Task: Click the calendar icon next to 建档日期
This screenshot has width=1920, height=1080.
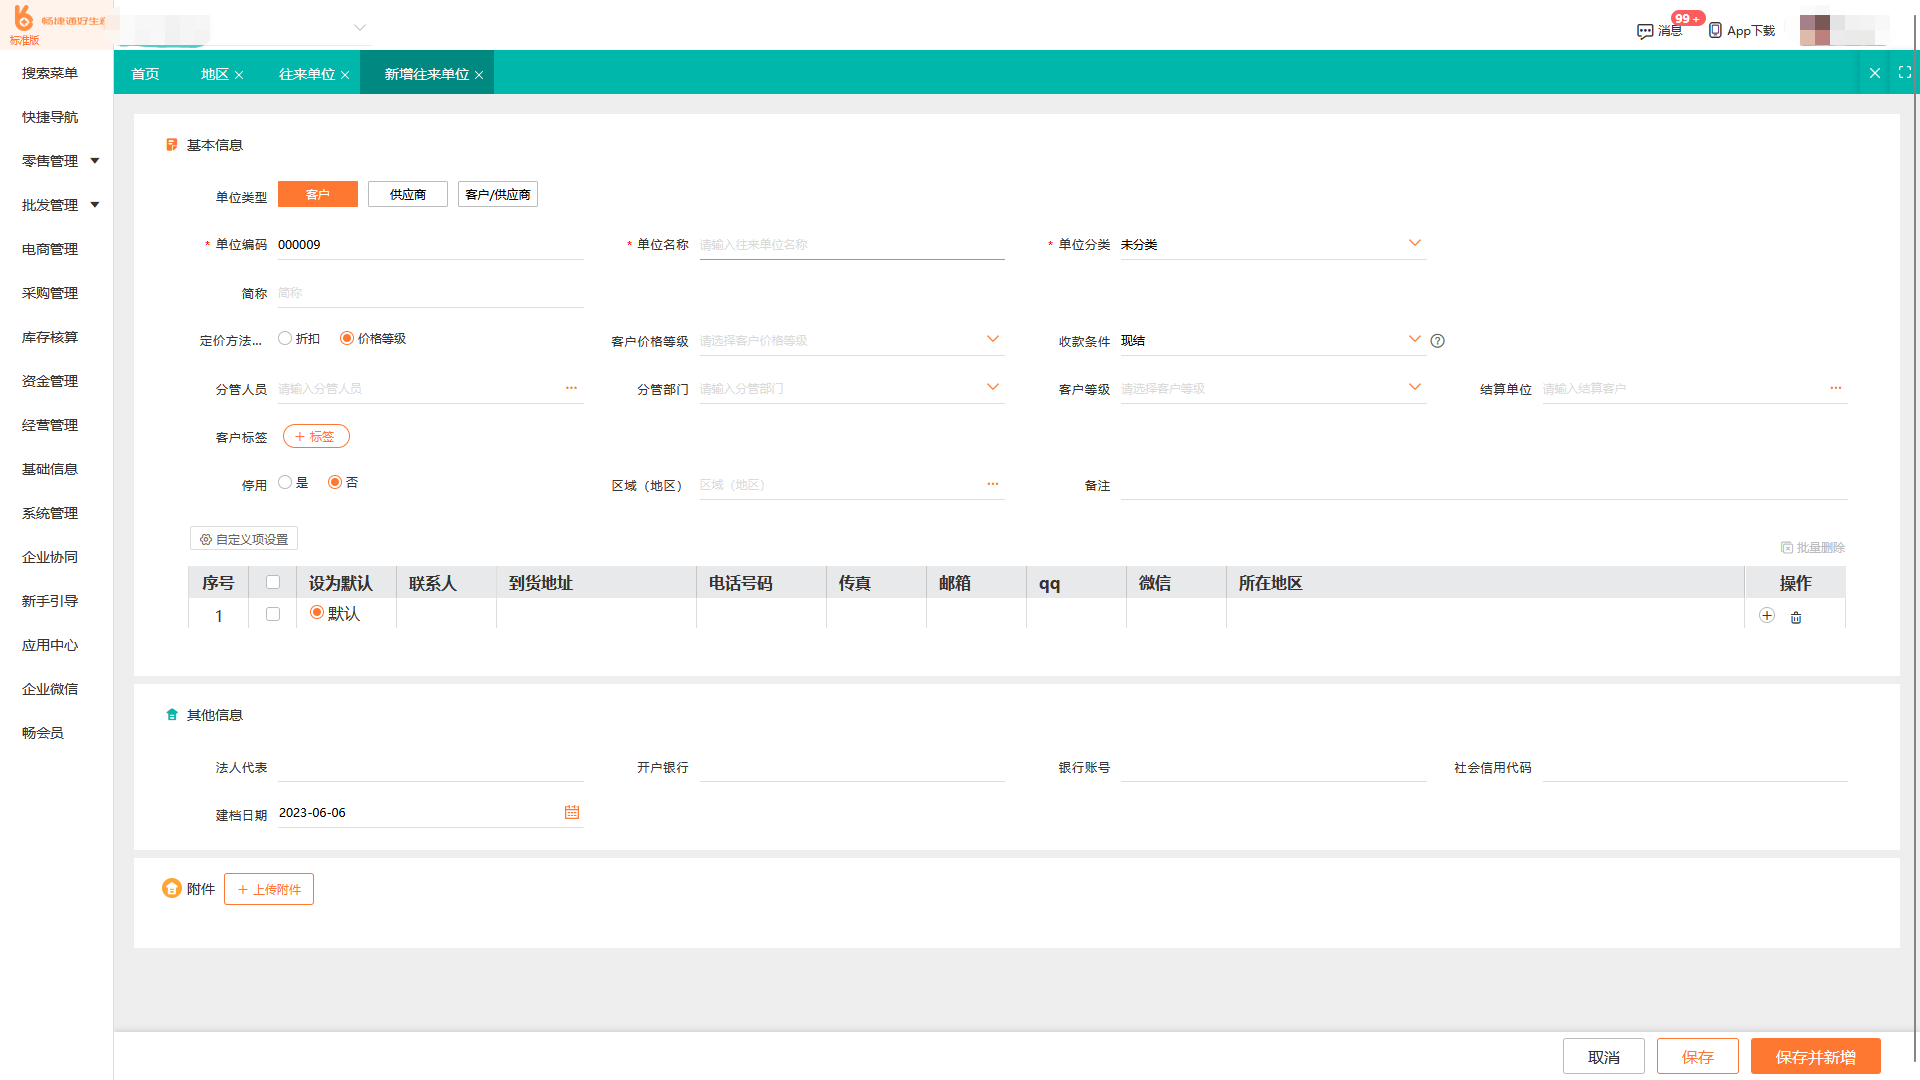Action: [572, 812]
